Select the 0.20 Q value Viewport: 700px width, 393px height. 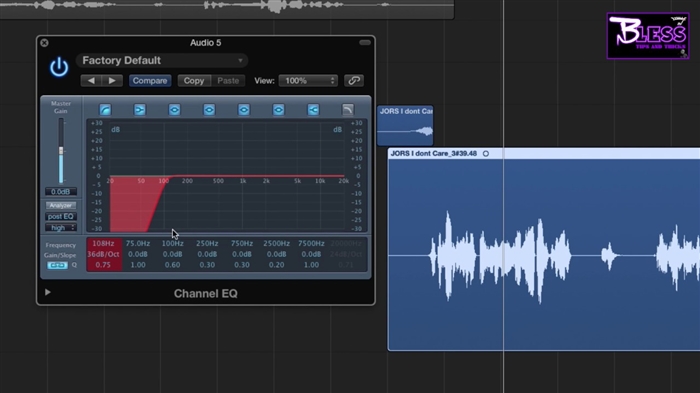[x=276, y=265]
